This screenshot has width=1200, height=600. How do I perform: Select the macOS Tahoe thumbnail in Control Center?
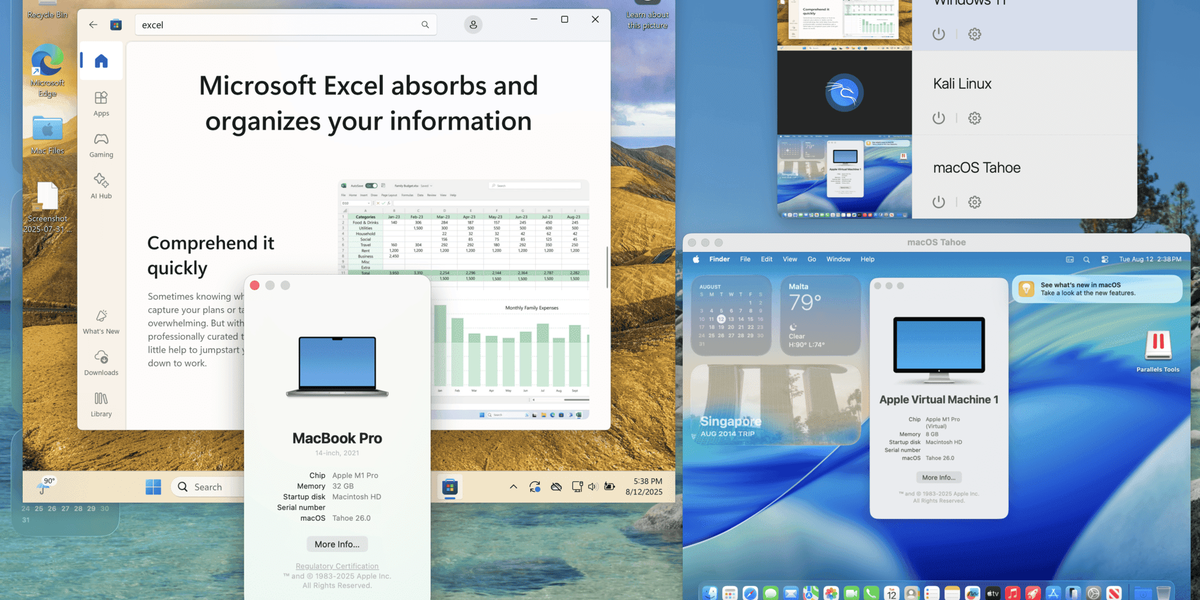[845, 176]
